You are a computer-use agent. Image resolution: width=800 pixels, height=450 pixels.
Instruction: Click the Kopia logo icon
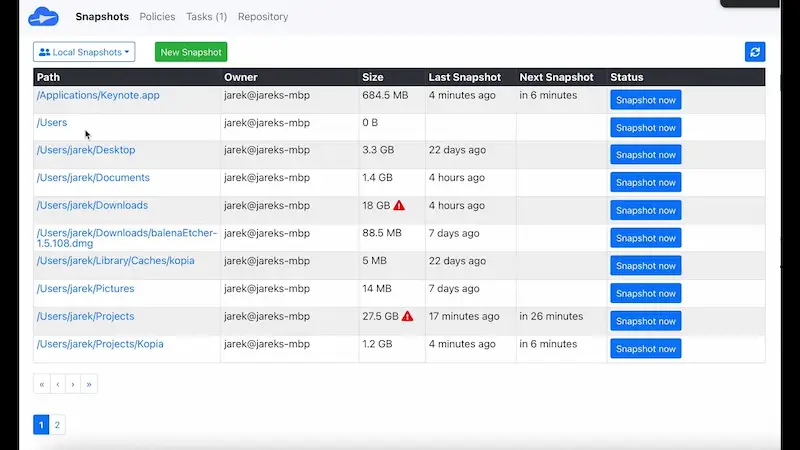point(43,16)
